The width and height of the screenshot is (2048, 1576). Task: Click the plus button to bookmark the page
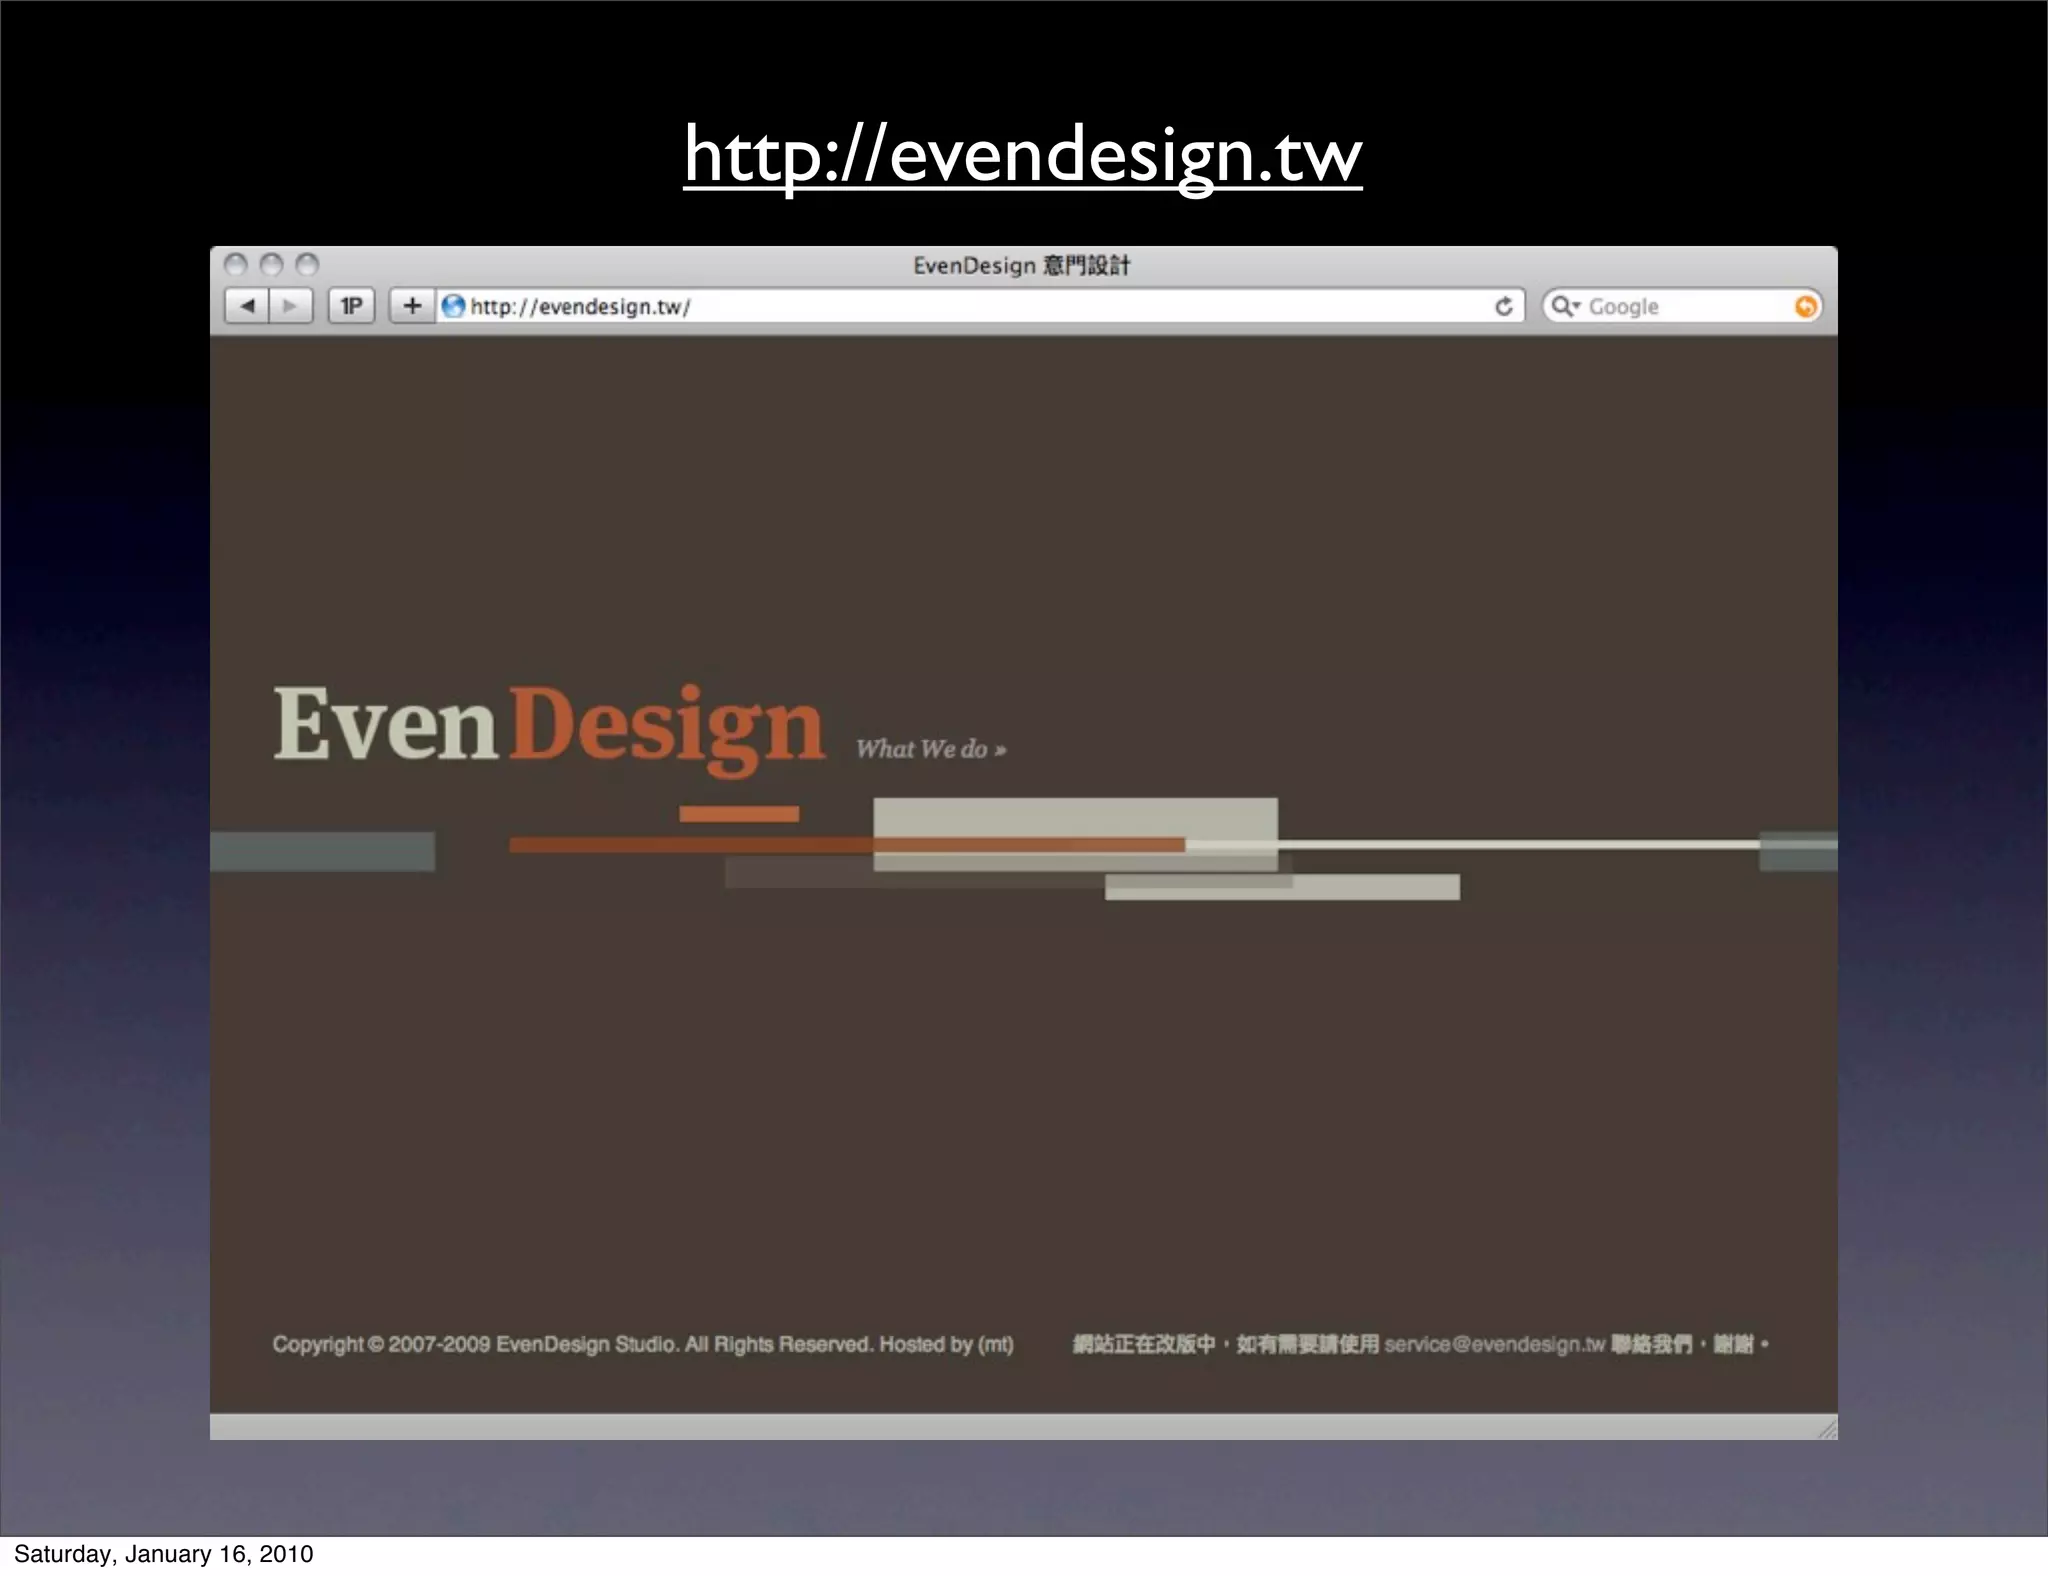(x=411, y=306)
